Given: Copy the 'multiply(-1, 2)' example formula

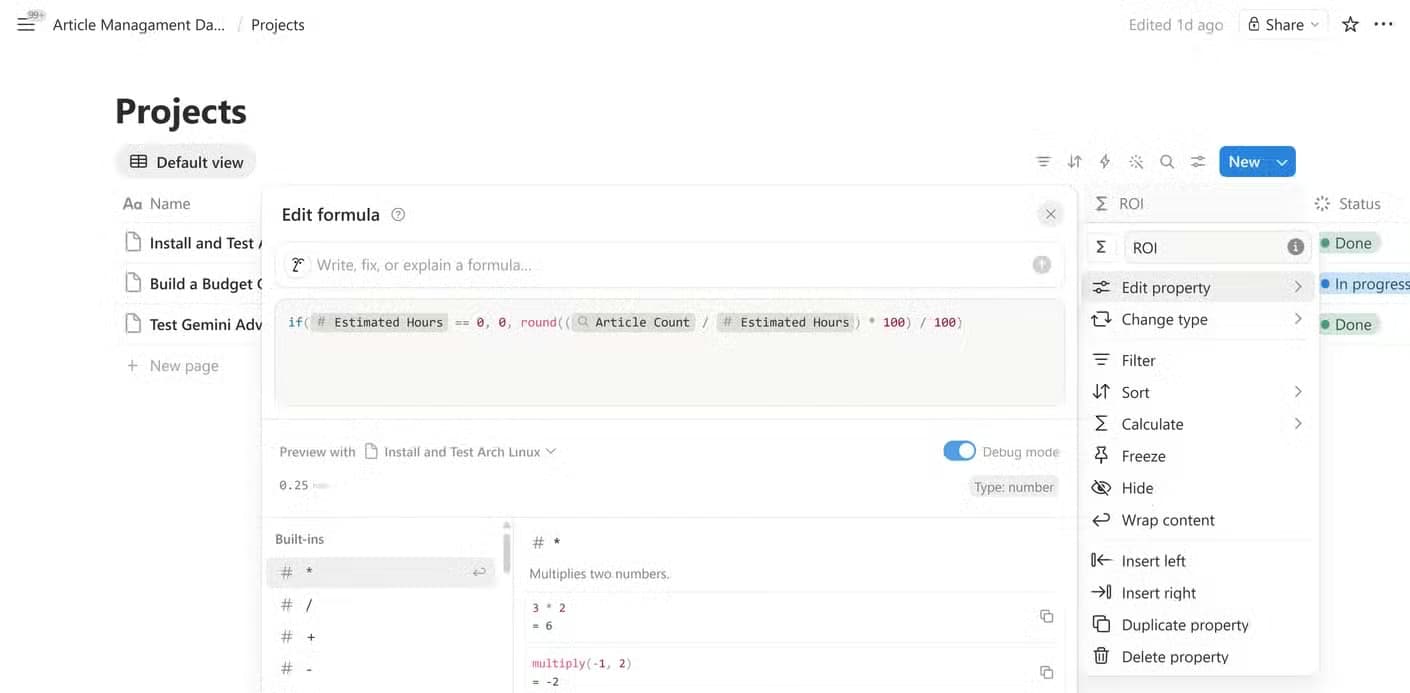Looking at the screenshot, I should click(x=1046, y=672).
